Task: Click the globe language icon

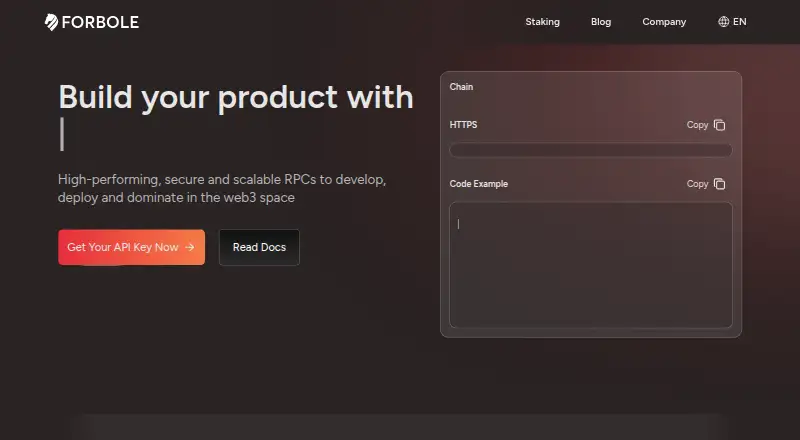Action: (x=723, y=21)
